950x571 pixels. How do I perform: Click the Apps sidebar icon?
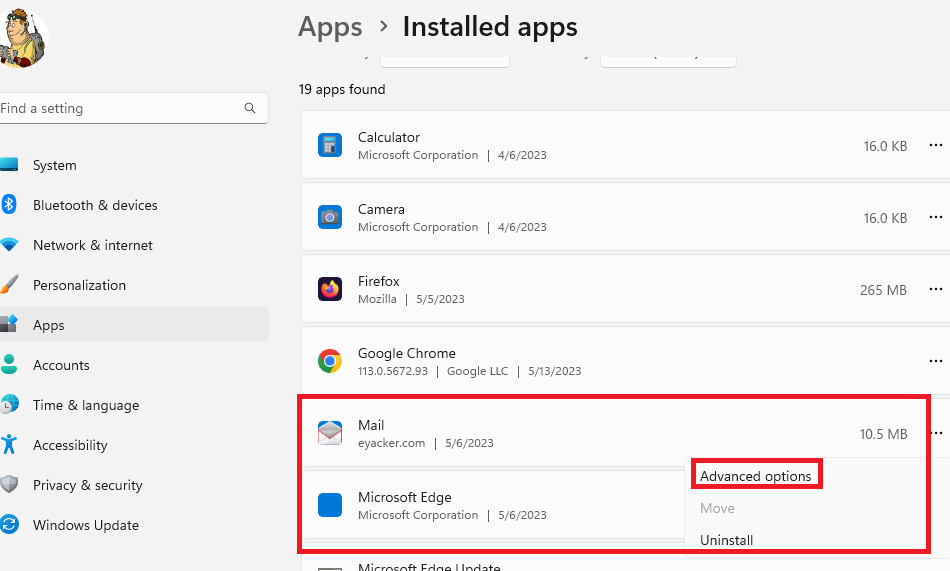click(x=9, y=324)
